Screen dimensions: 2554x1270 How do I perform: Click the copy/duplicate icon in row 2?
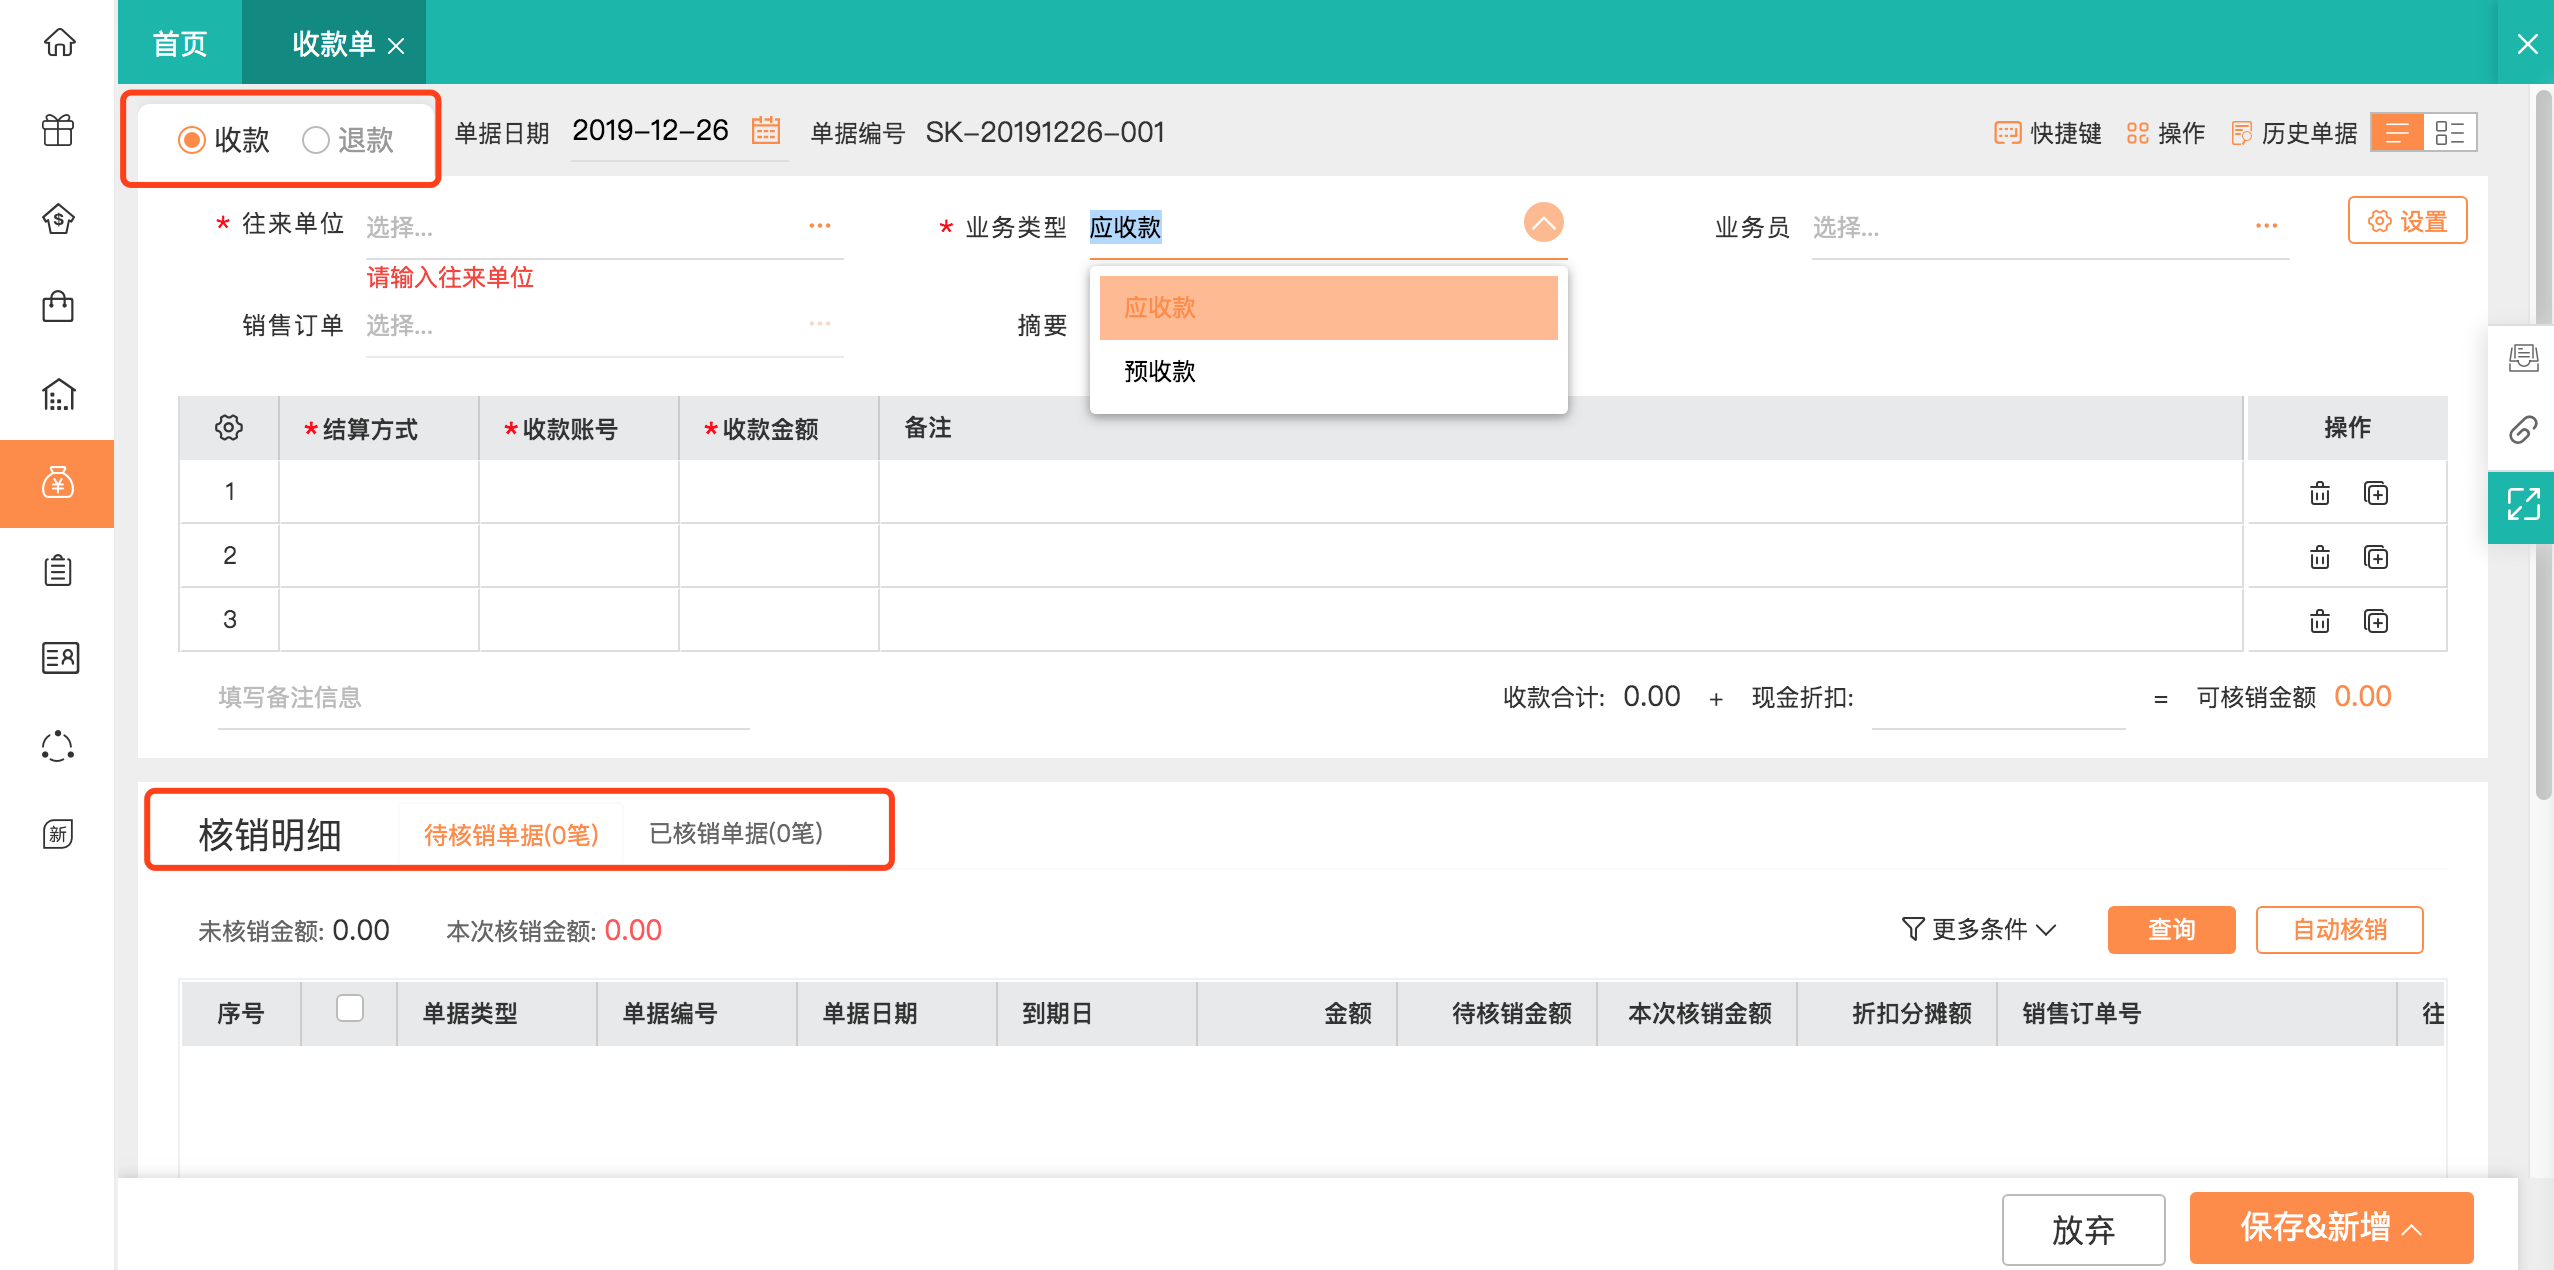[2376, 554]
